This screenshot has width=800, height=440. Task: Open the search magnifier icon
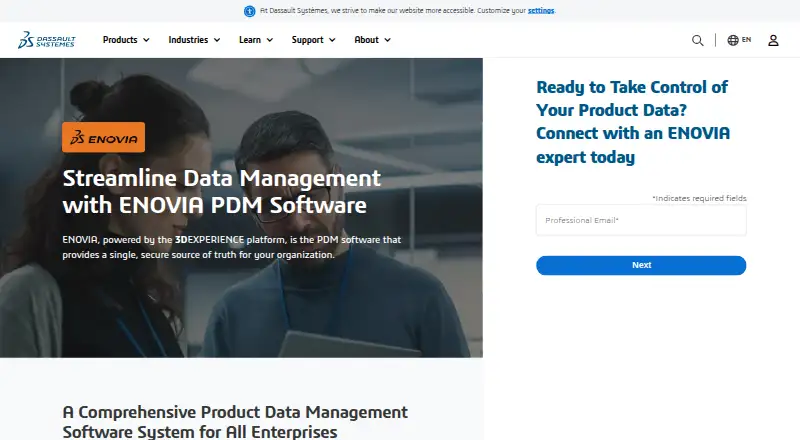point(697,40)
